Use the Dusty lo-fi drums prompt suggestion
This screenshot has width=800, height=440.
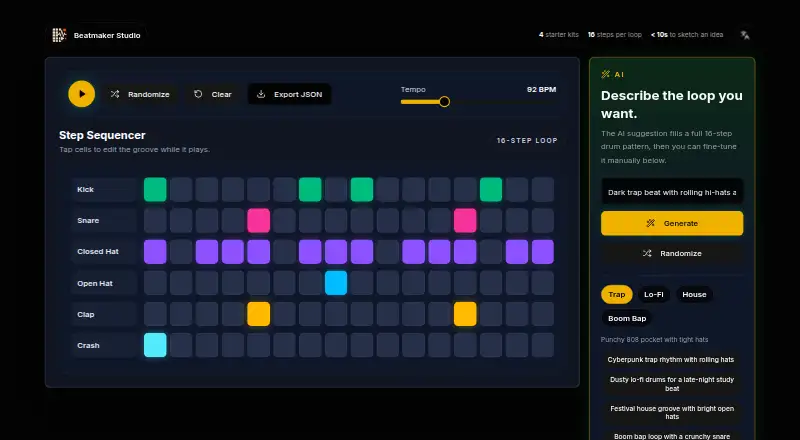pyautogui.click(x=671, y=384)
